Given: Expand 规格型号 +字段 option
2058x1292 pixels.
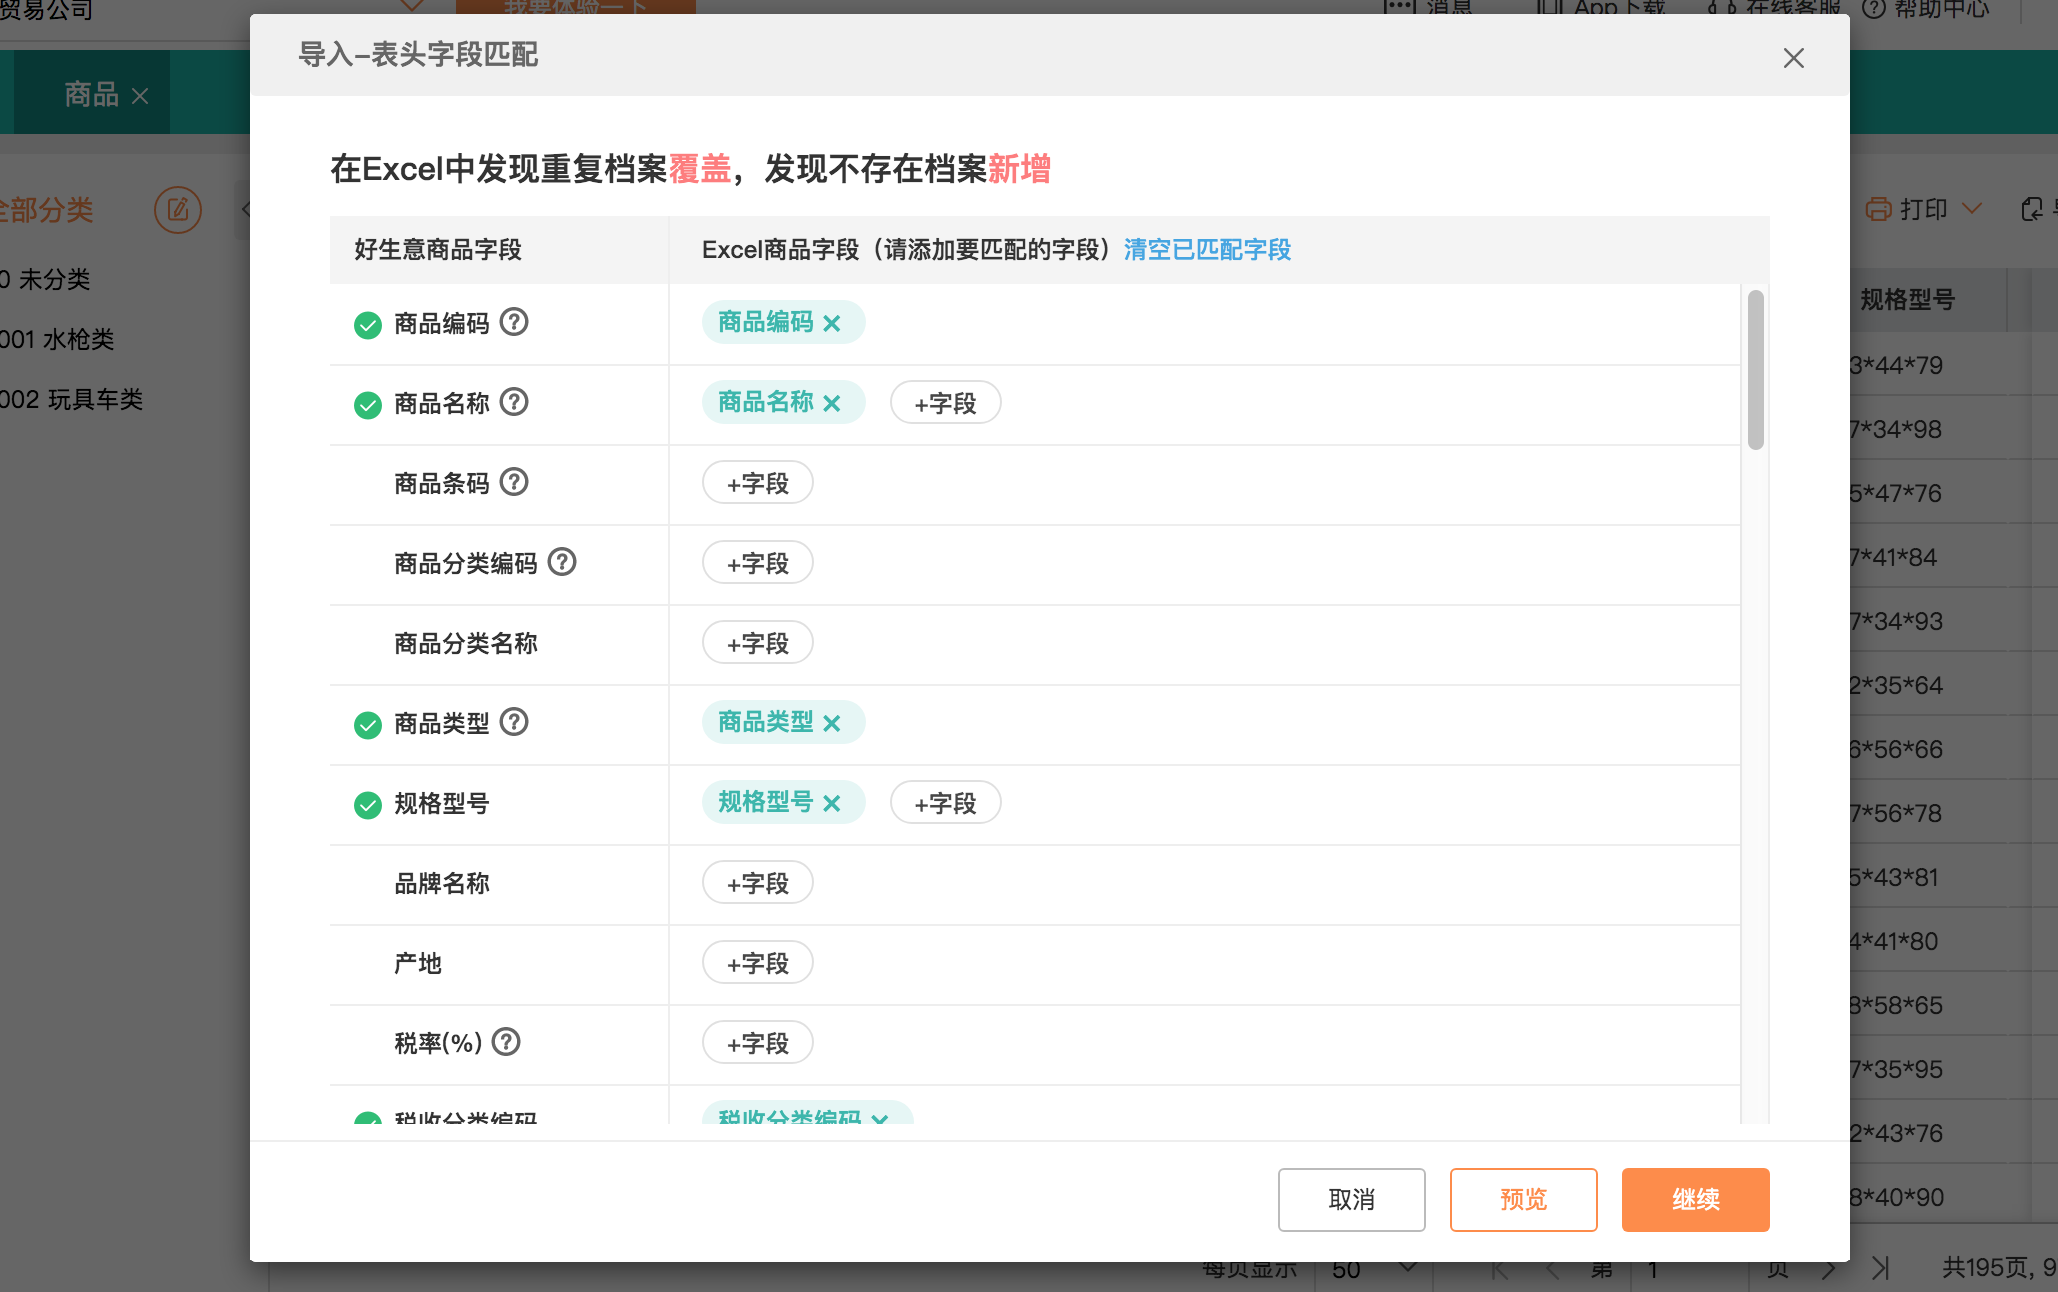Looking at the screenshot, I should [945, 804].
